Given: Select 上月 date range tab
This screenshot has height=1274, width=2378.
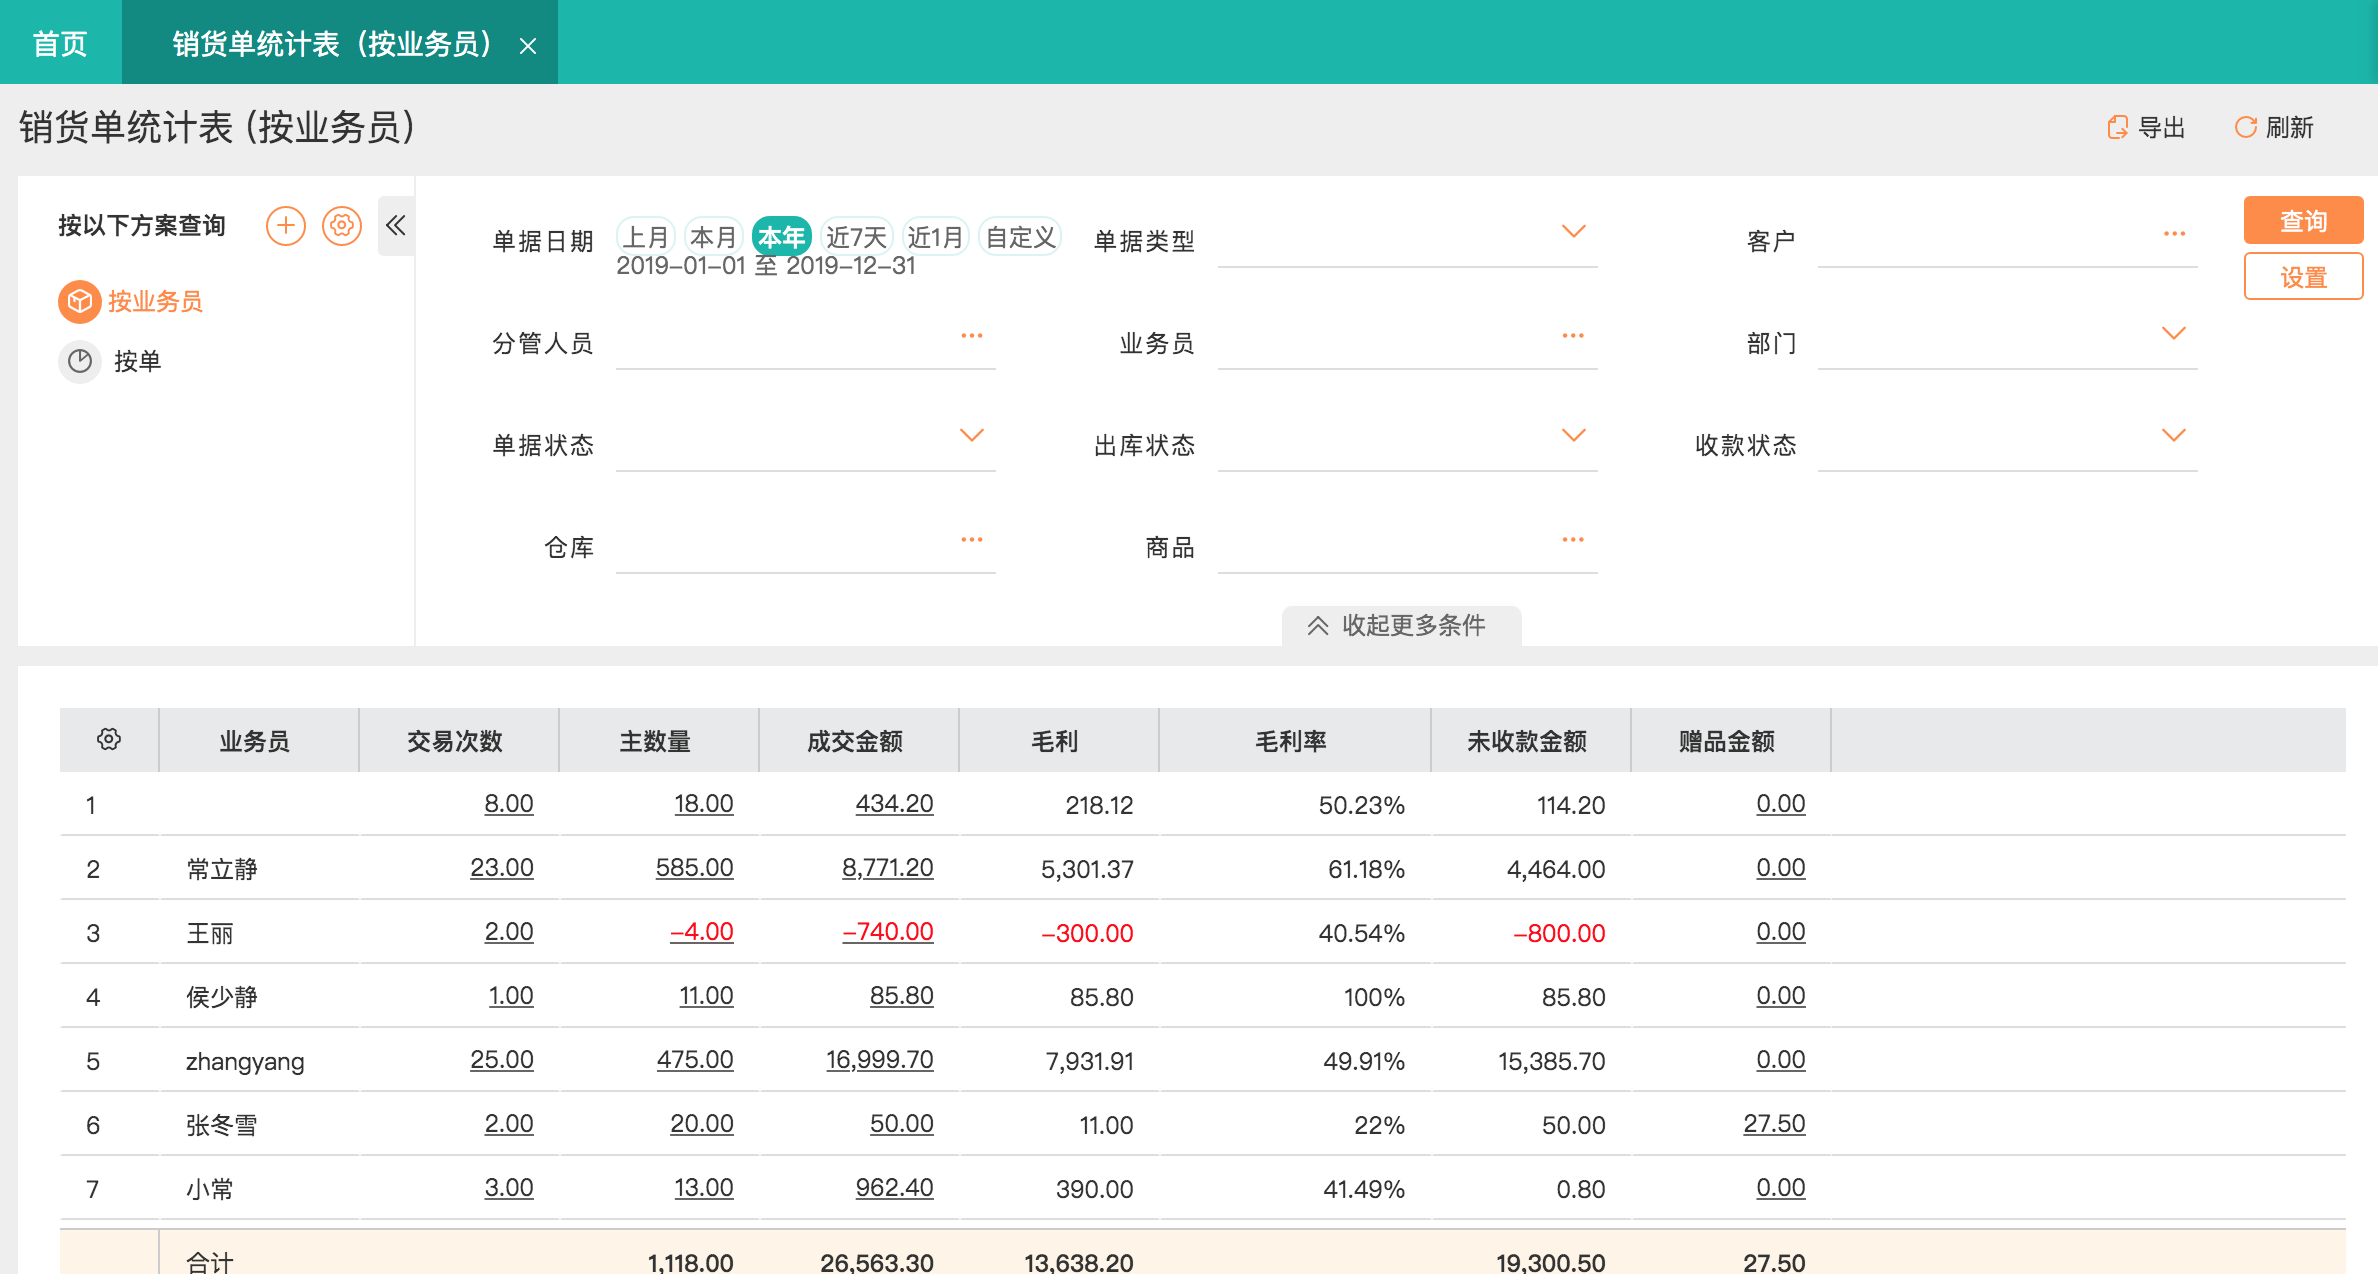Looking at the screenshot, I should [642, 233].
